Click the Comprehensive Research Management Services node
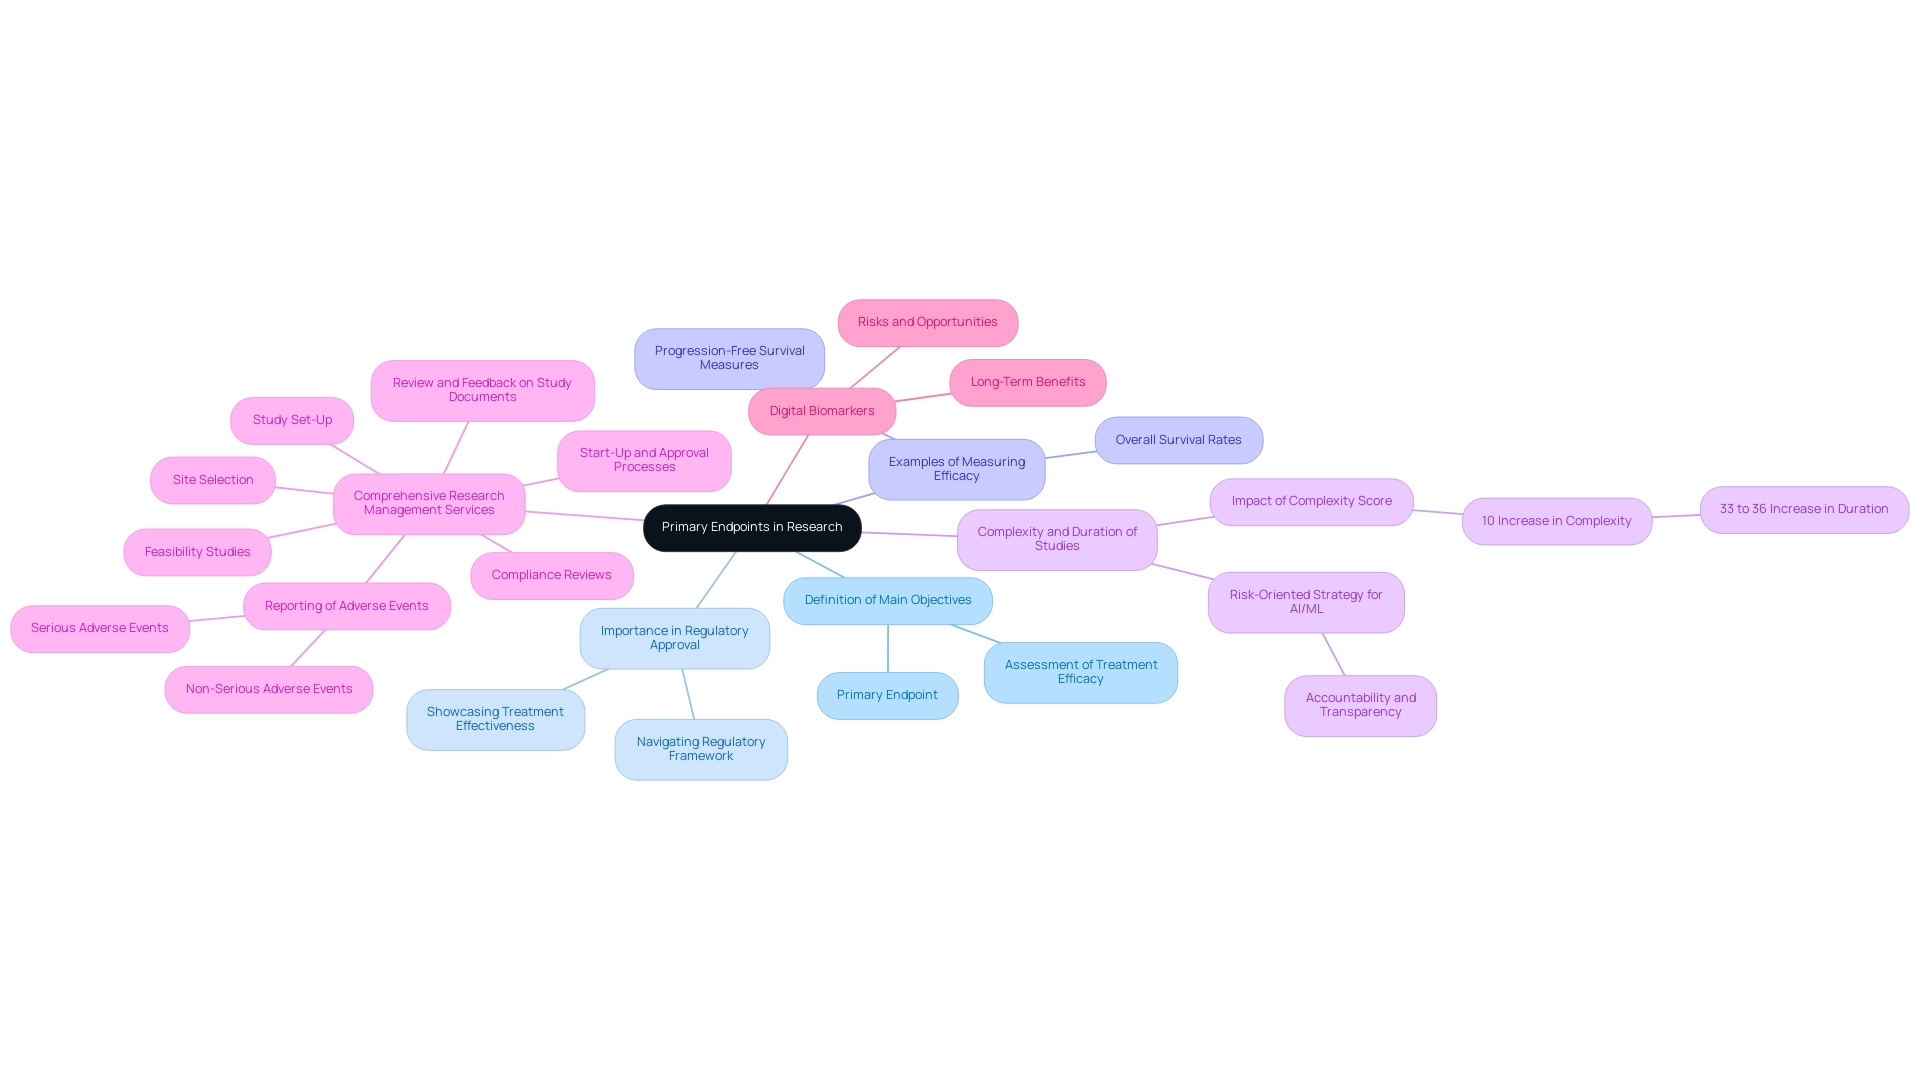 tap(429, 501)
